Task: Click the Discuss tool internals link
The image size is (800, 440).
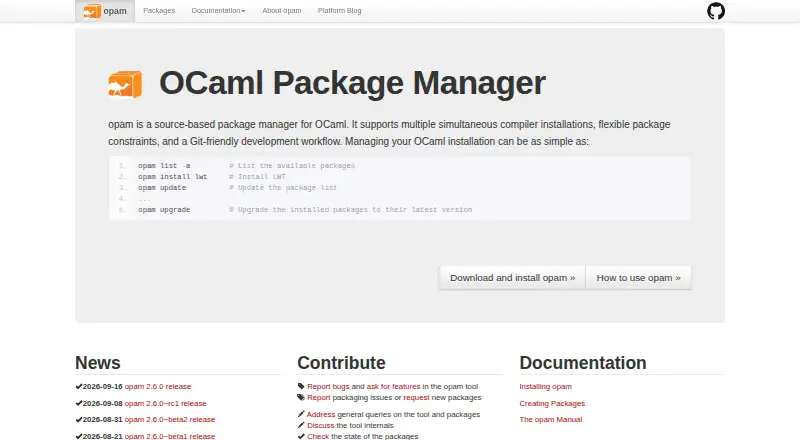Action: pyautogui.click(x=320, y=425)
